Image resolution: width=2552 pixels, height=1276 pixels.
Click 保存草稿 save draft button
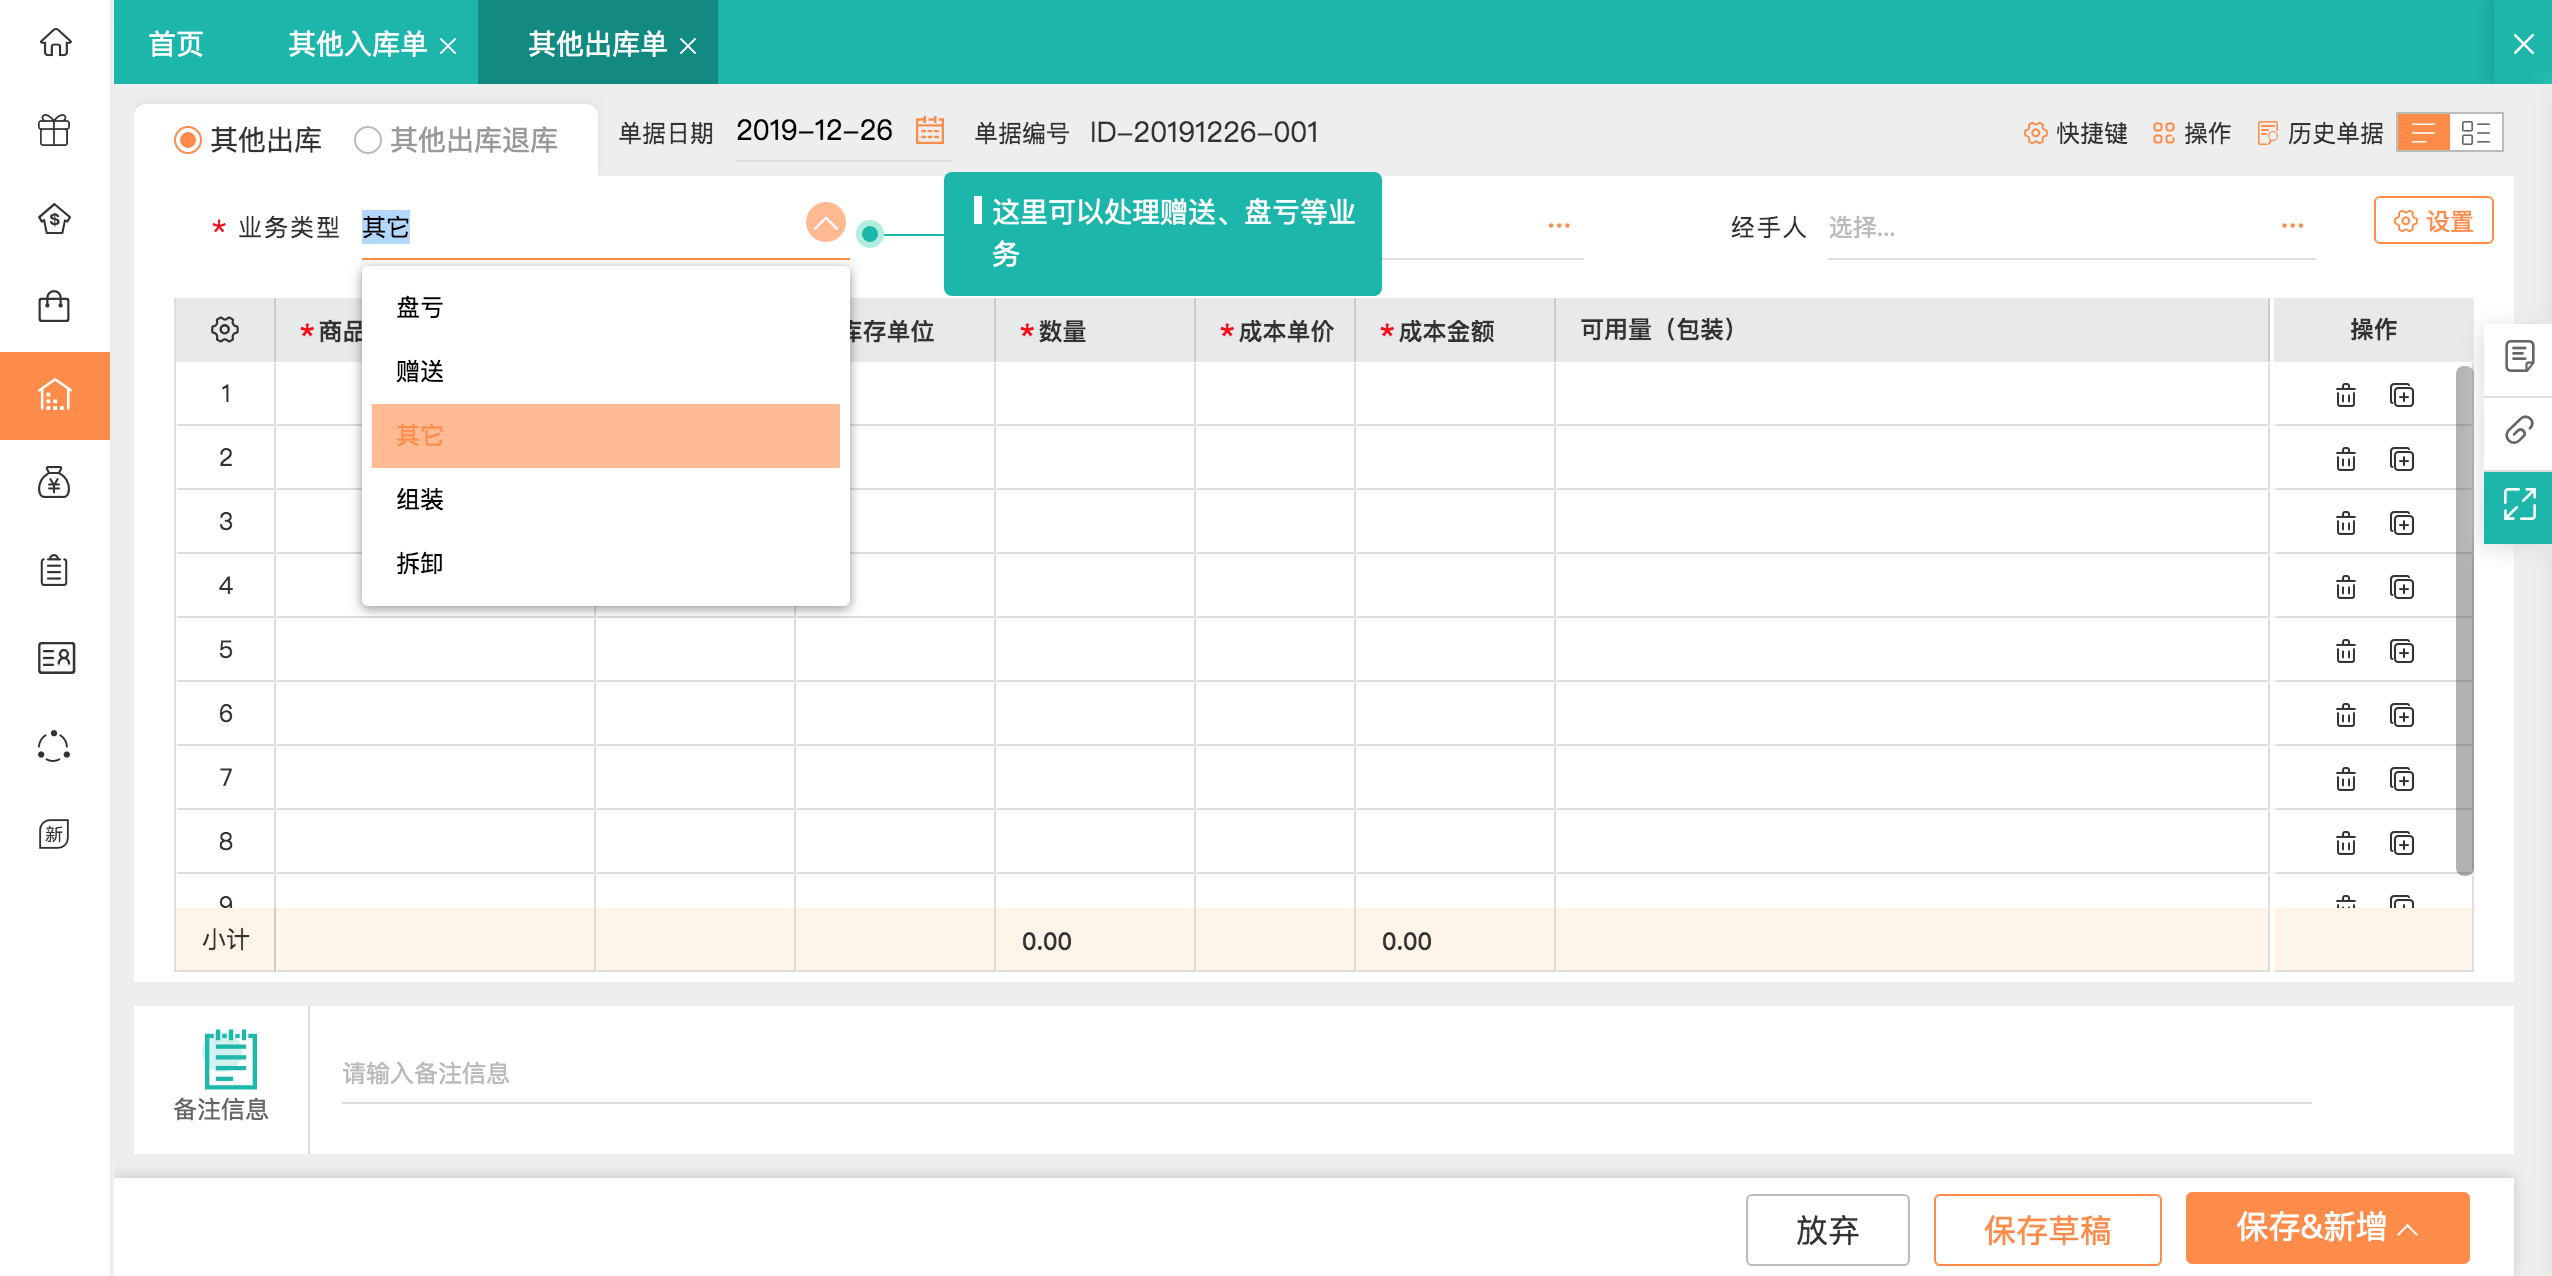pyautogui.click(x=2047, y=1227)
